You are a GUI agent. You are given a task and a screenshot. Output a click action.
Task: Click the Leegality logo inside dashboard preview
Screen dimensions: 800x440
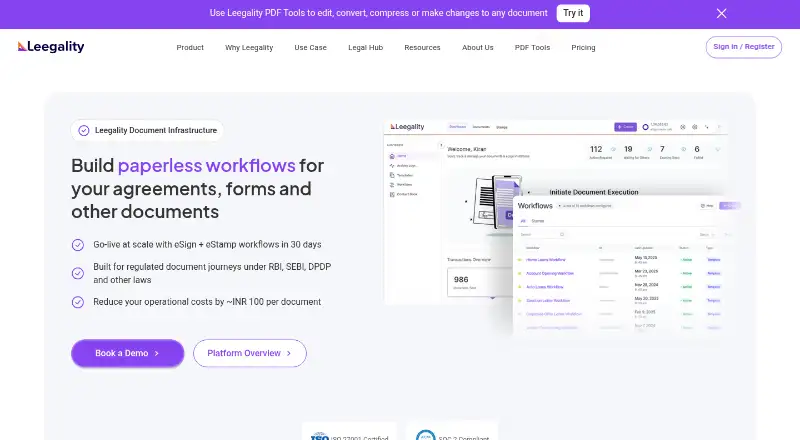point(407,127)
